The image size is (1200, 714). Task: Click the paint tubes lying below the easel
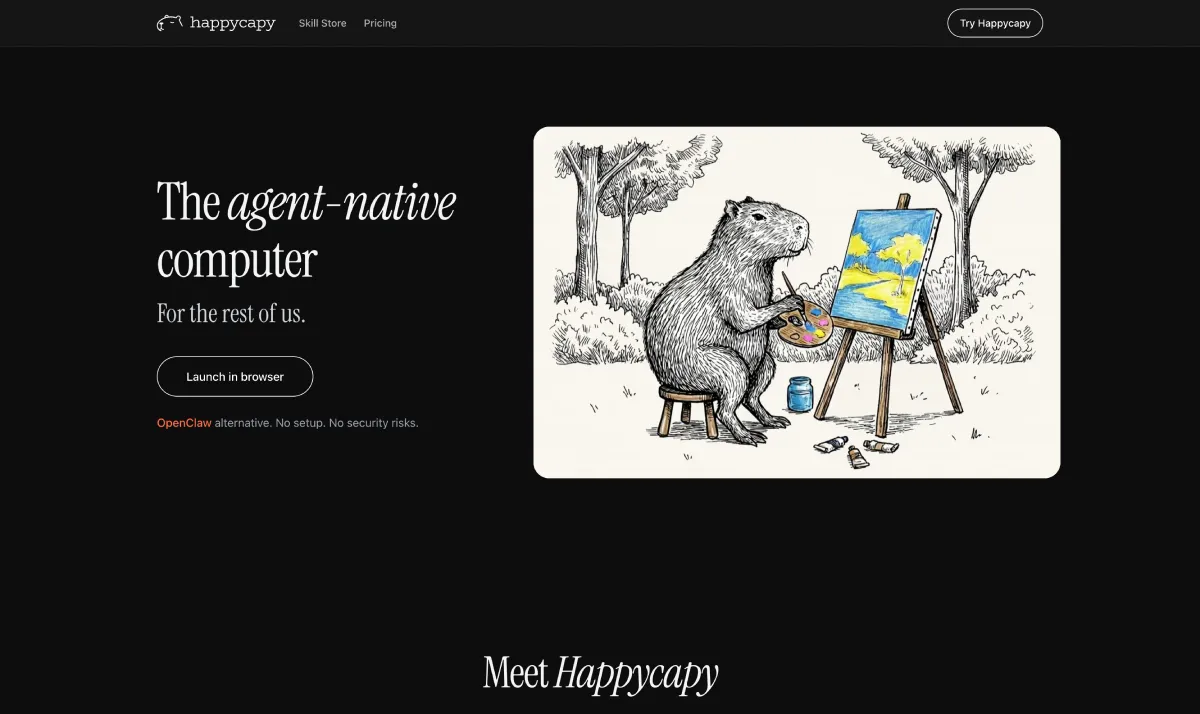850,450
